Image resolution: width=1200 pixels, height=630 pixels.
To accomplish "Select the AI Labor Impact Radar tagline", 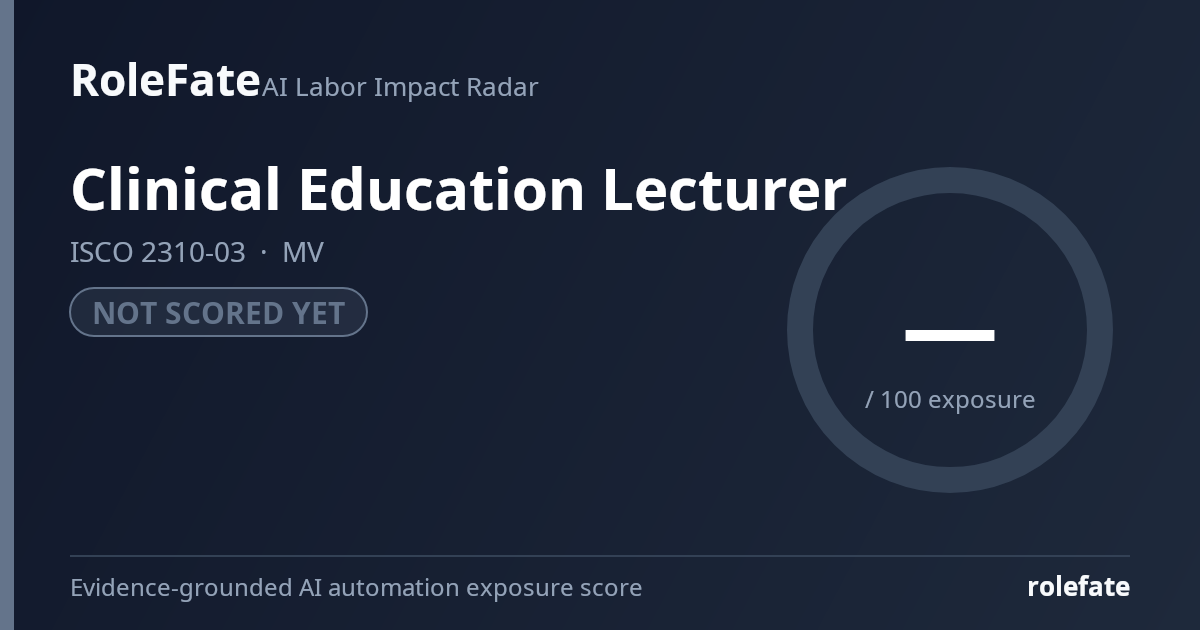I will tap(400, 87).
